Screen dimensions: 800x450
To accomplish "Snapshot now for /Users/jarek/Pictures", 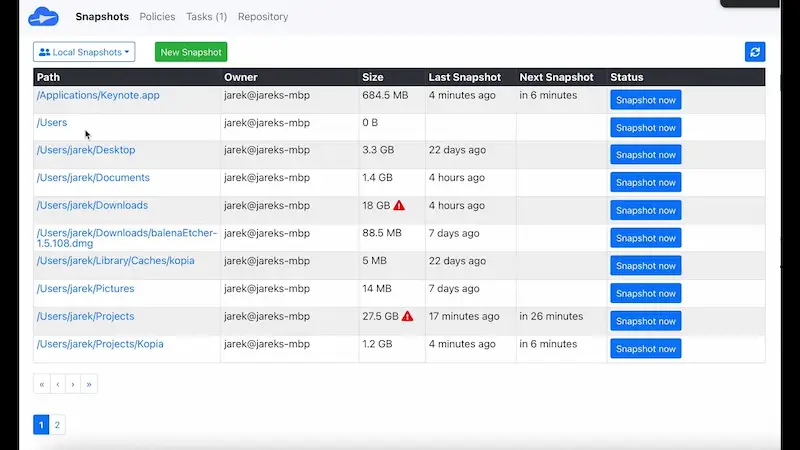I will pos(645,294).
